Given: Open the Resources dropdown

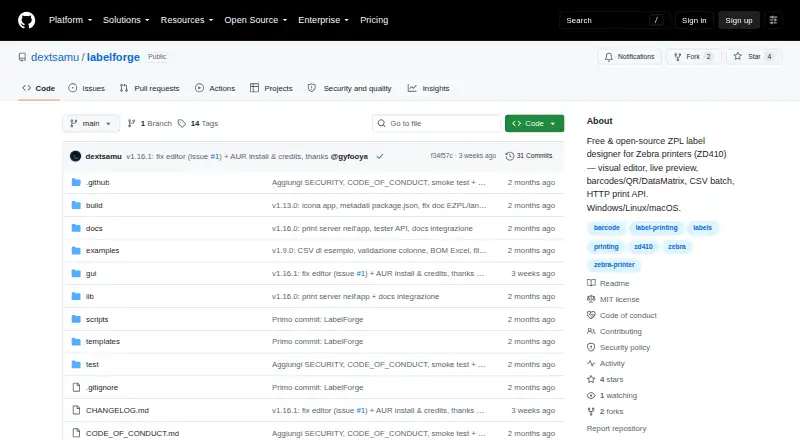Looking at the screenshot, I should 187,20.
